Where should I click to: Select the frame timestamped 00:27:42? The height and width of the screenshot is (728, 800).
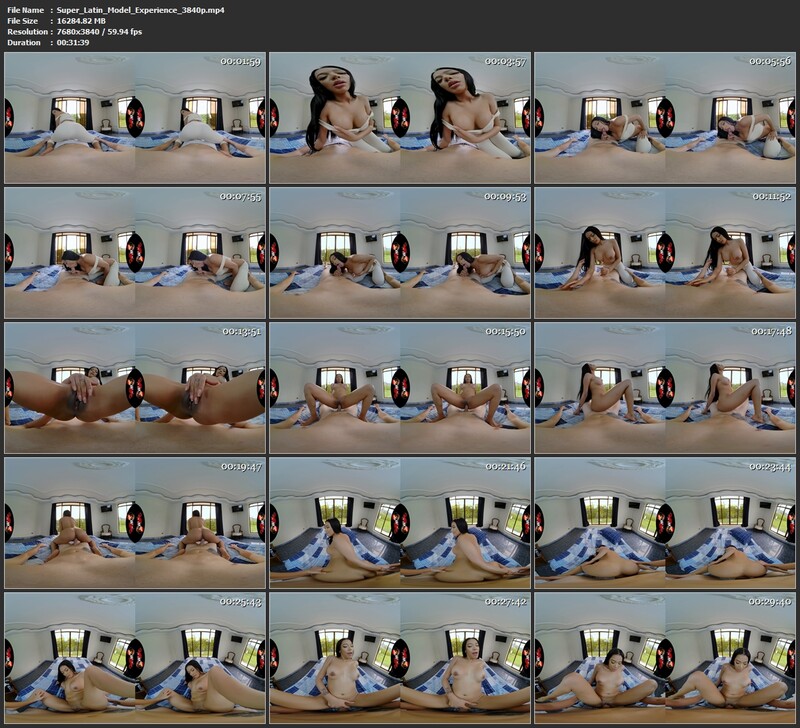[x=400, y=657]
